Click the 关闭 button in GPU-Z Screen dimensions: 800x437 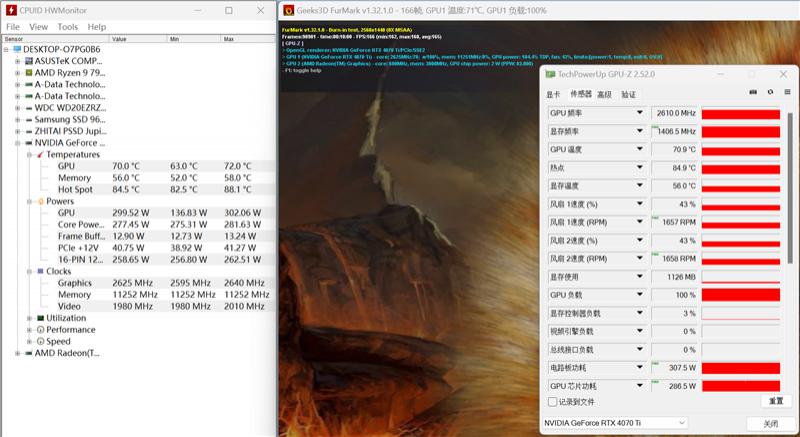click(770, 423)
